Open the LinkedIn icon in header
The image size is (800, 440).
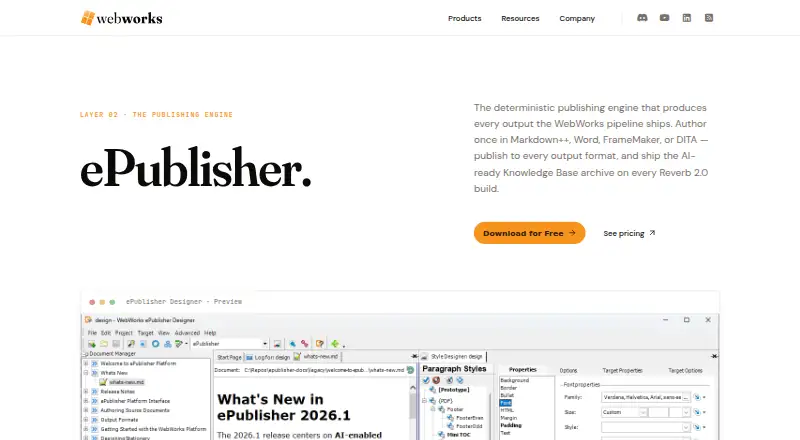pyautogui.click(x=687, y=18)
